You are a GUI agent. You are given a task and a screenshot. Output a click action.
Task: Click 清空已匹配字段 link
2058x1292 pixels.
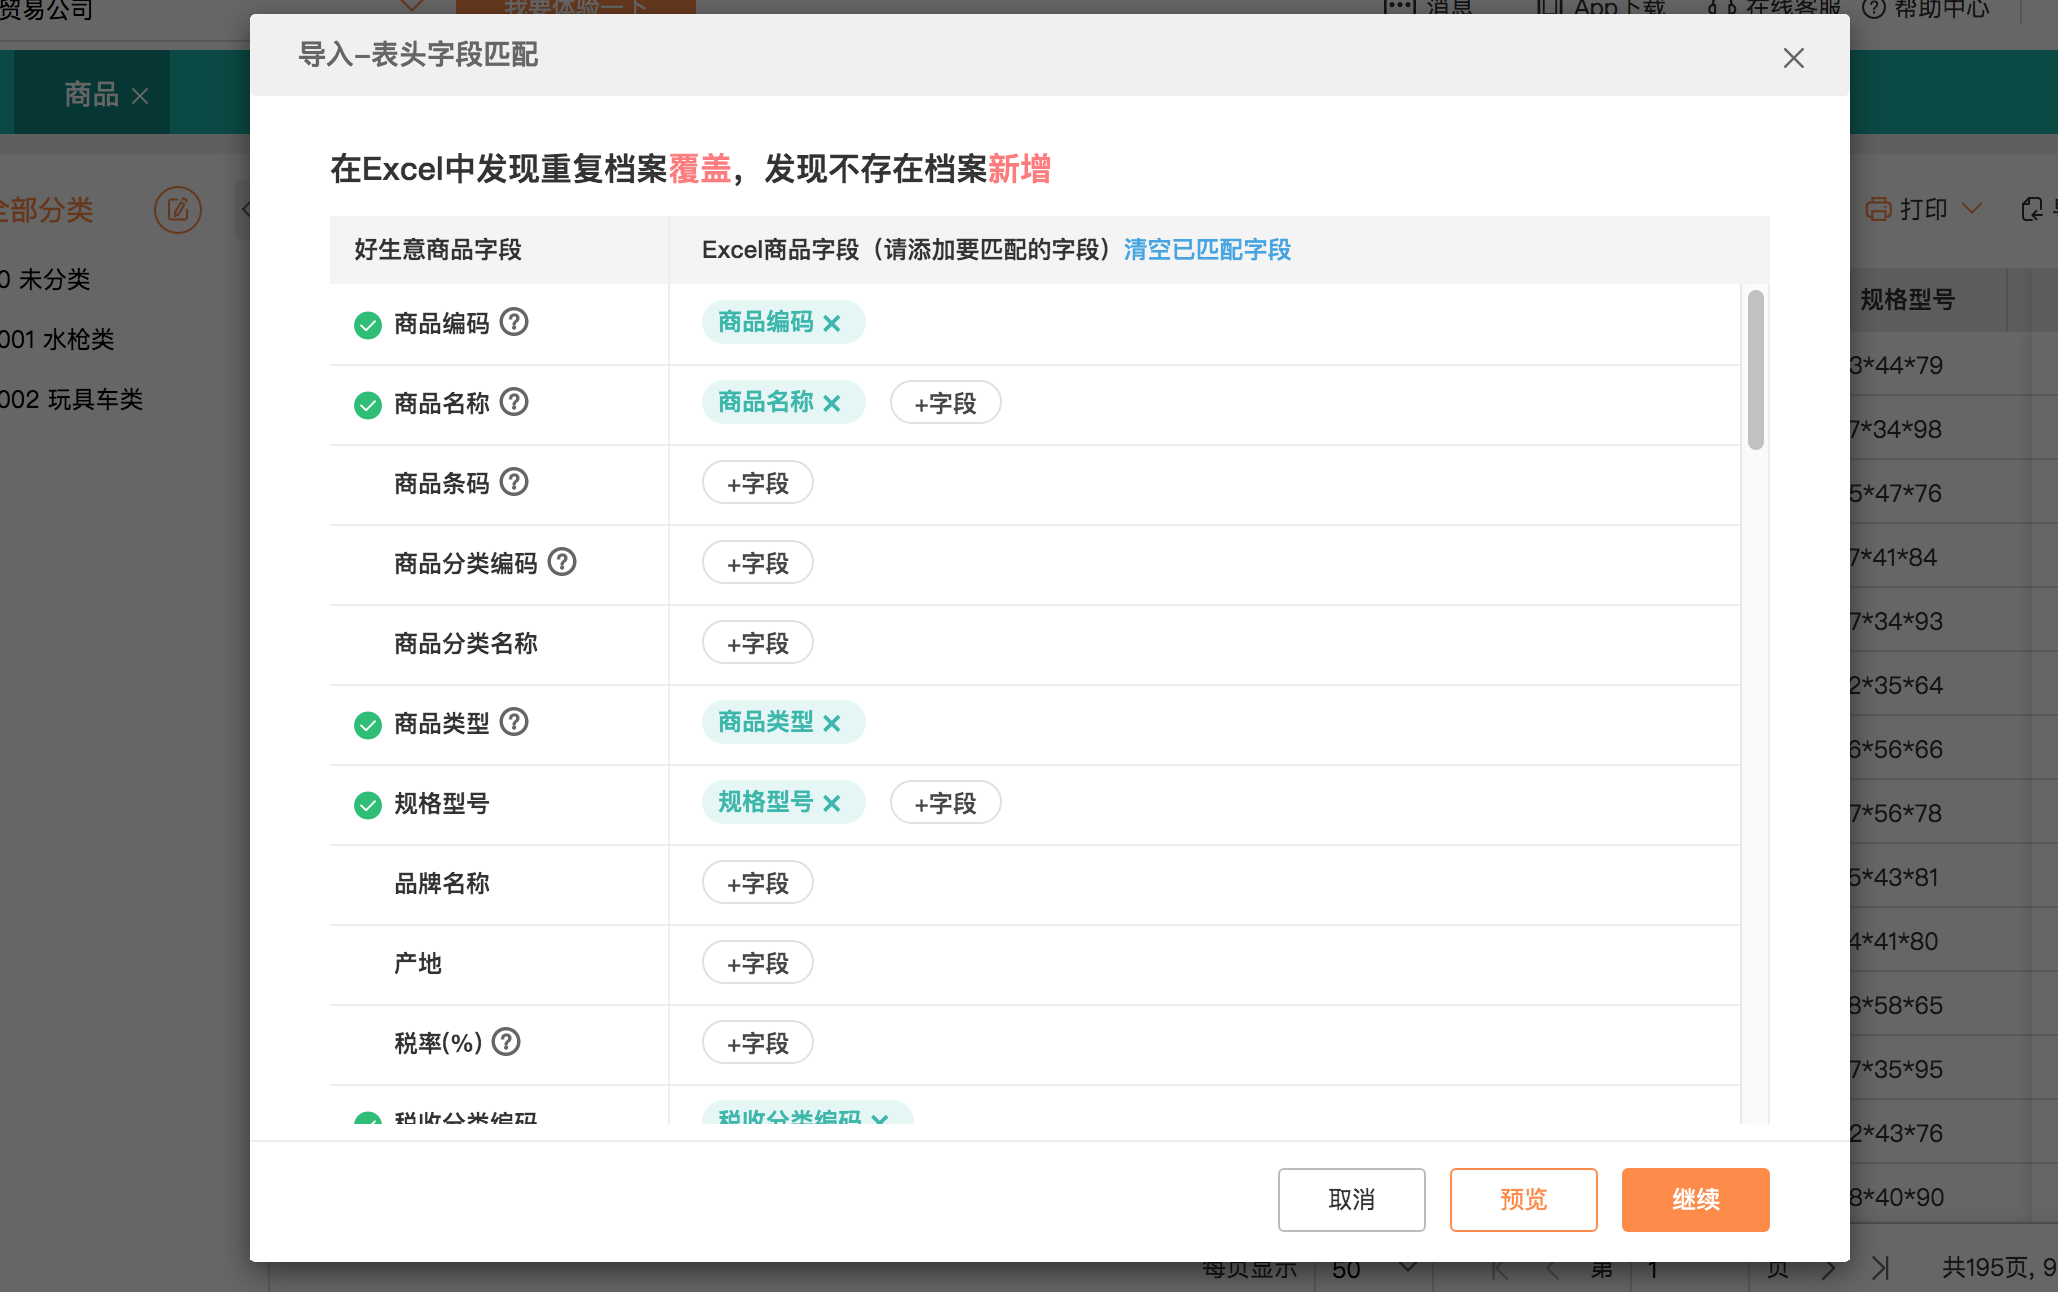click(1205, 249)
